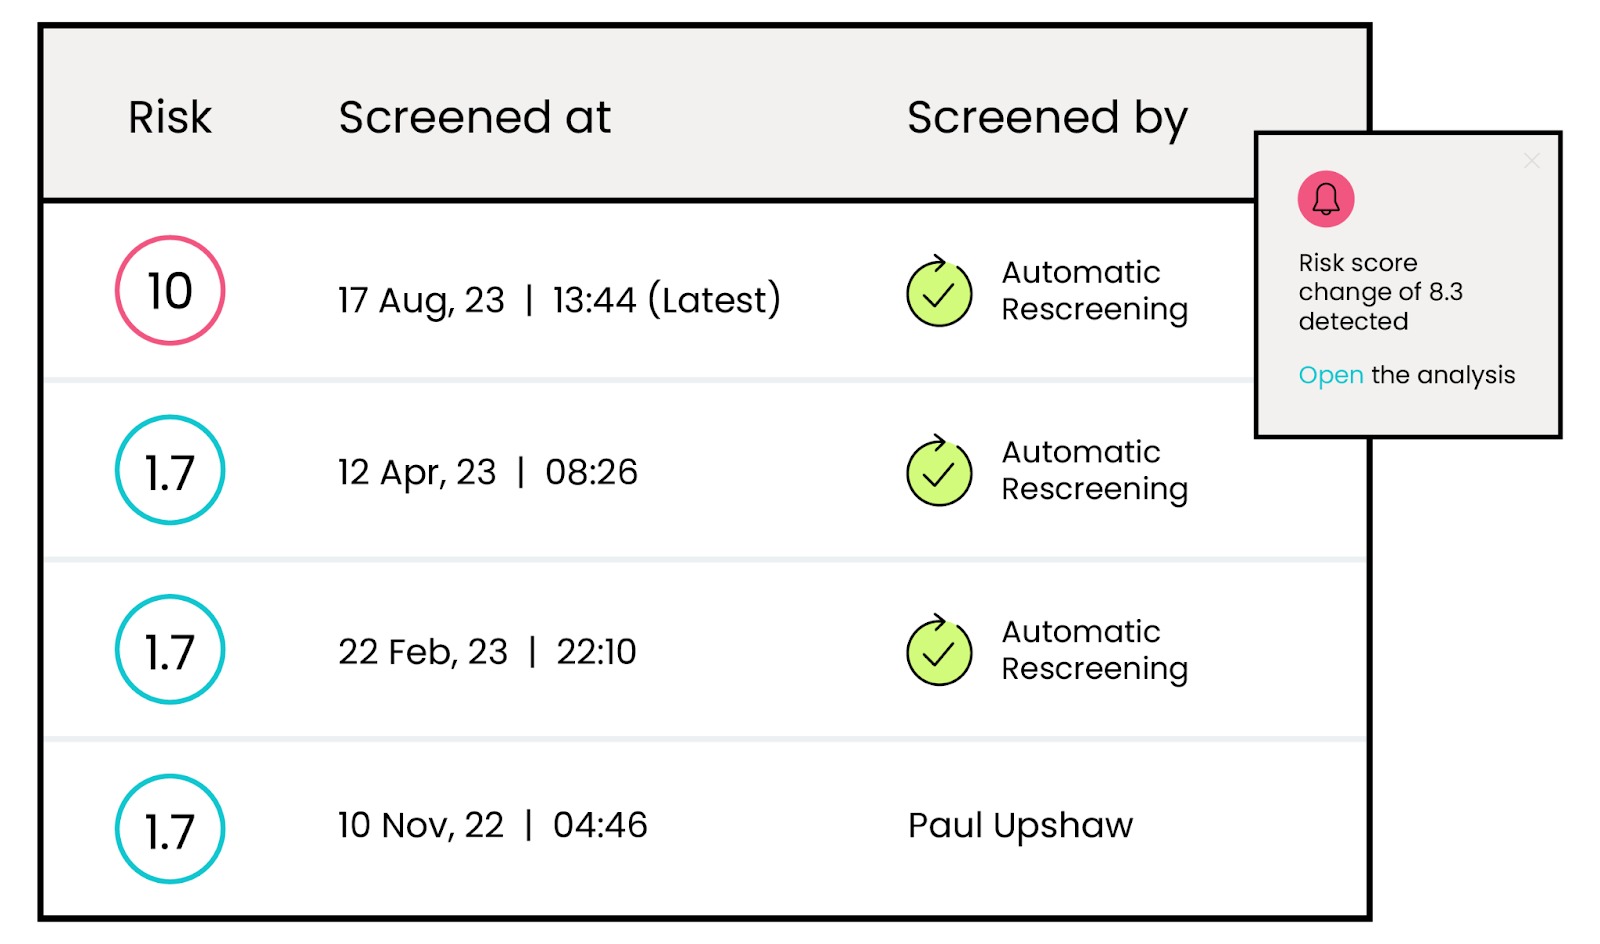This screenshot has height=944, width=1600.
Task: Click the 1.7 risk badge for 12 Apr
Action: pyautogui.click(x=170, y=471)
